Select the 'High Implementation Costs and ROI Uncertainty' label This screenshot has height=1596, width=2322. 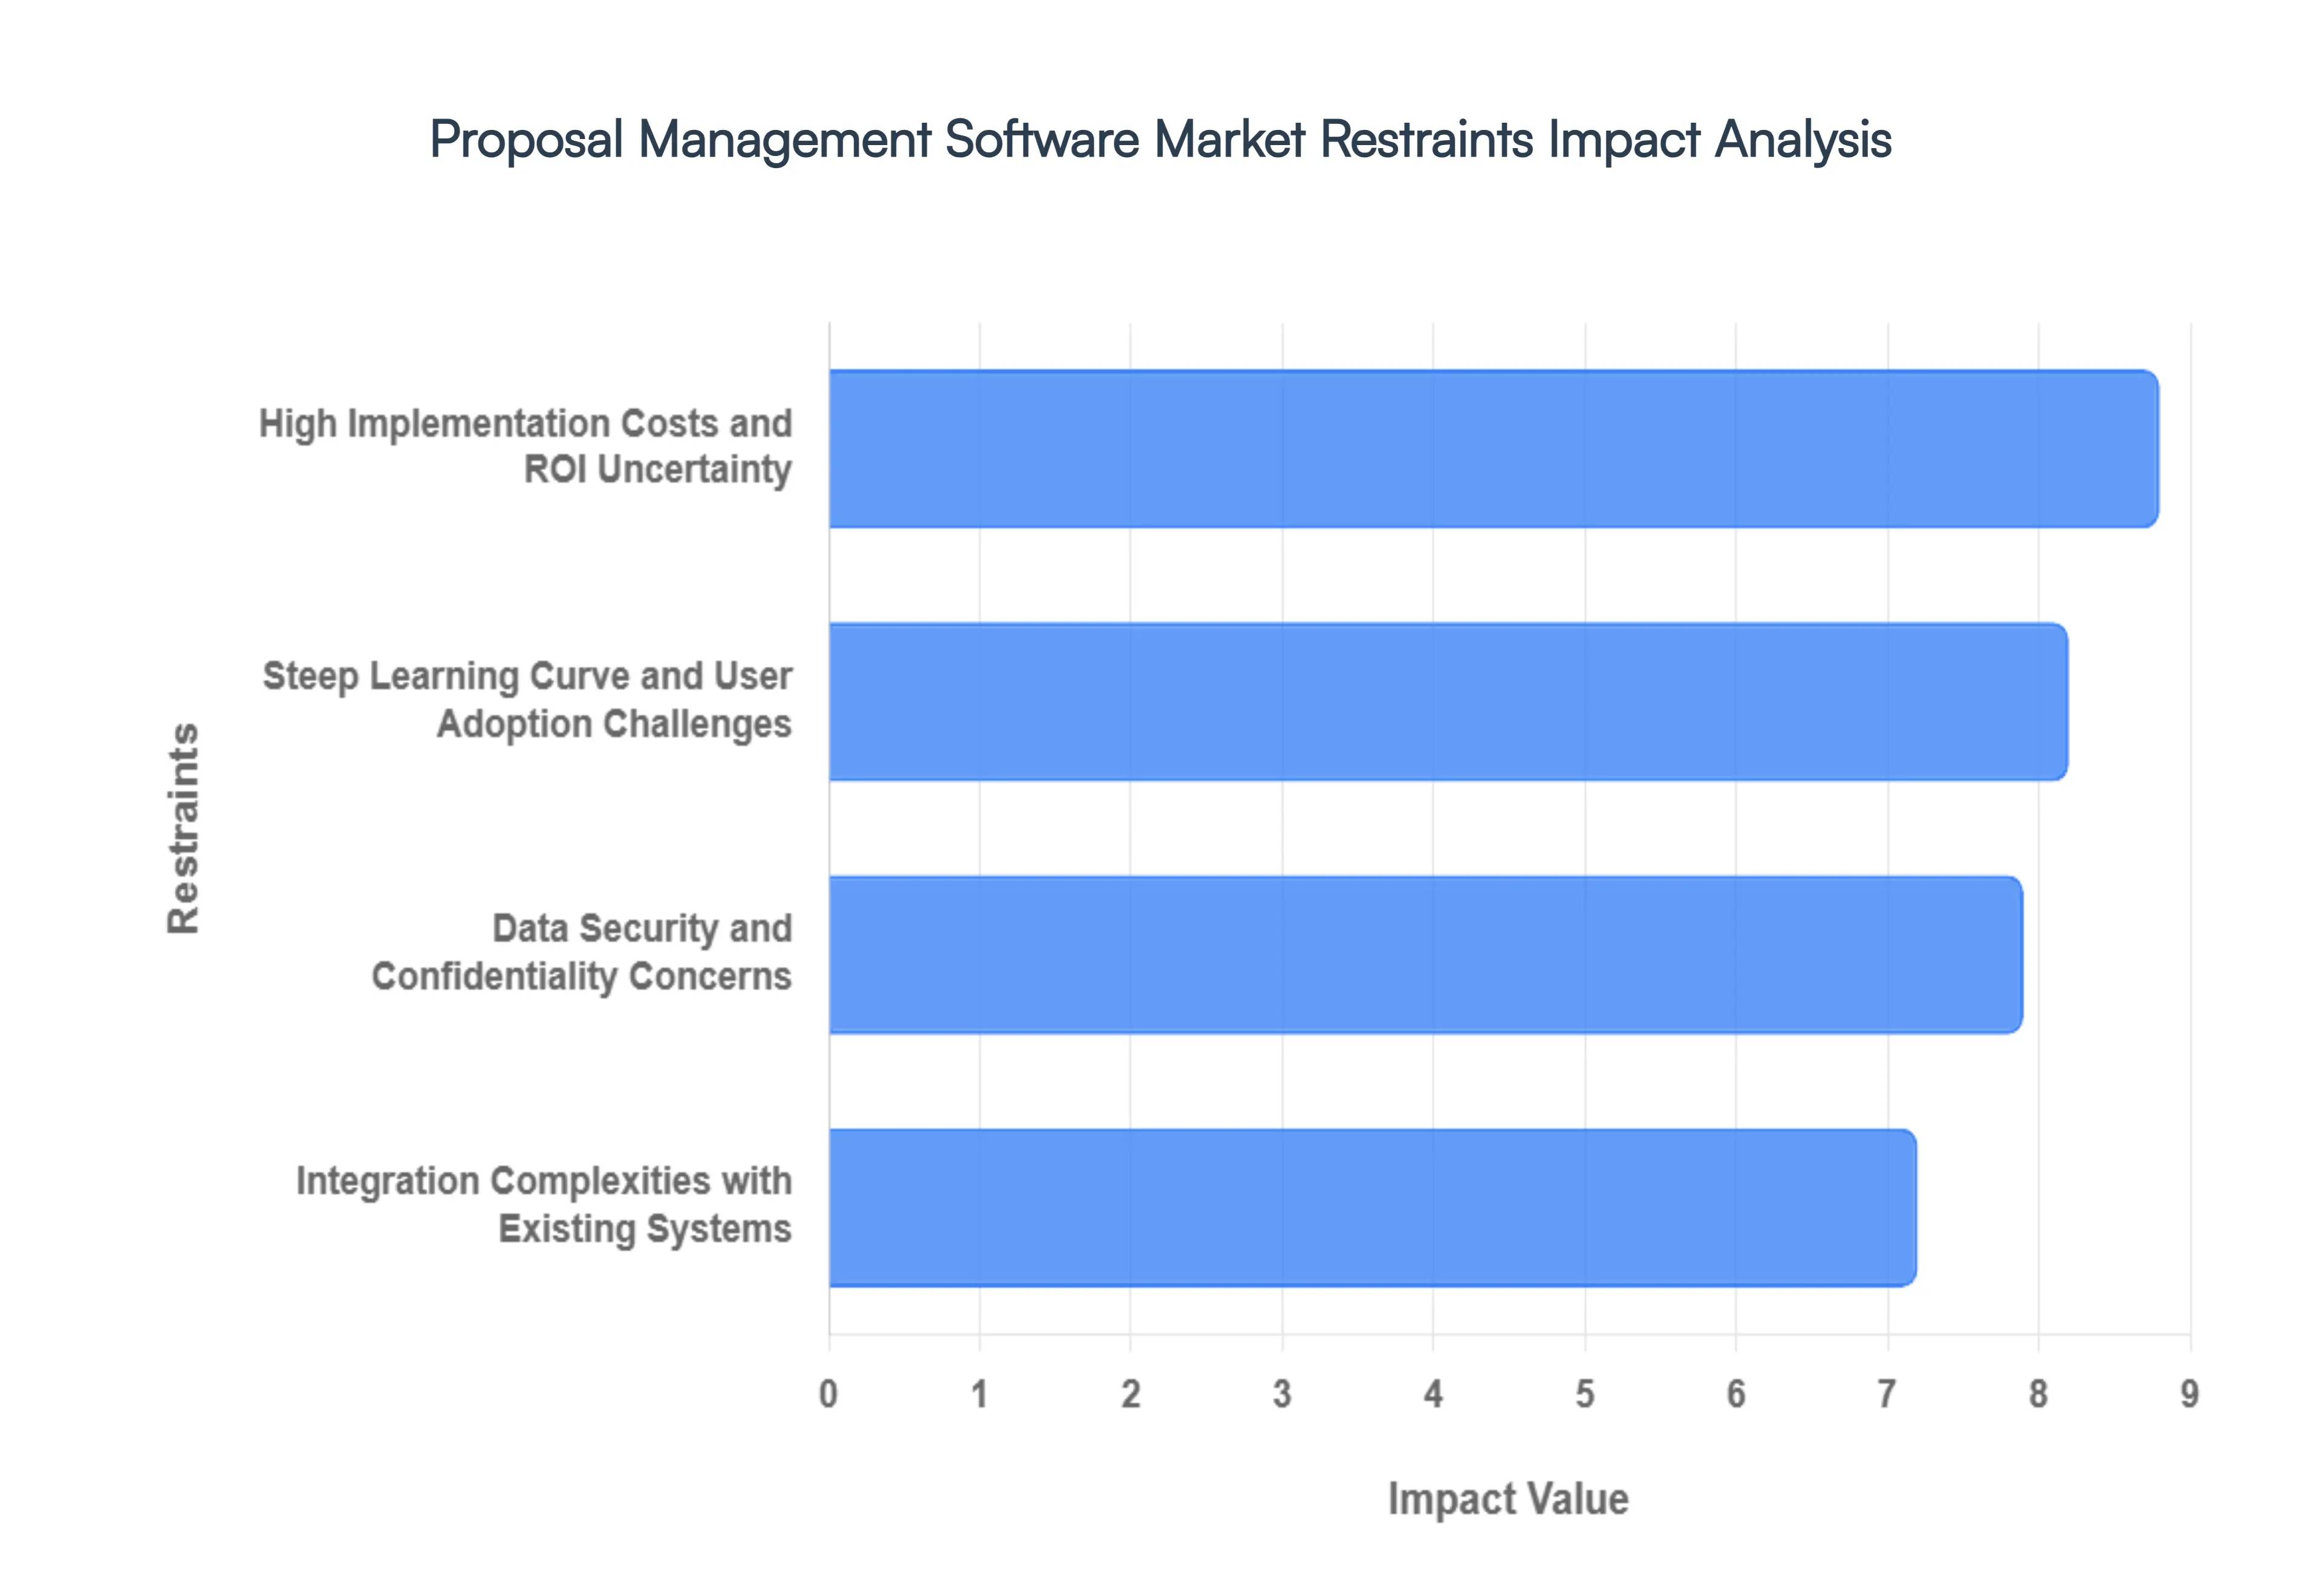525,447
